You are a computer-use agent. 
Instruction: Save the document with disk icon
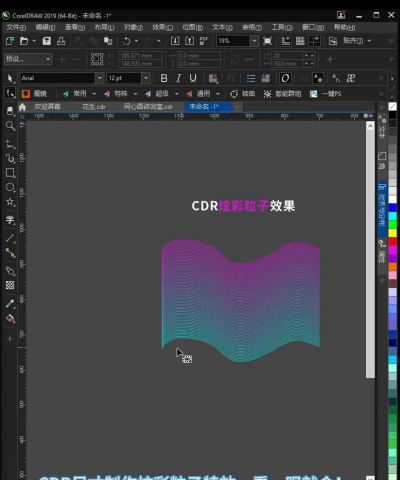(x=47, y=41)
